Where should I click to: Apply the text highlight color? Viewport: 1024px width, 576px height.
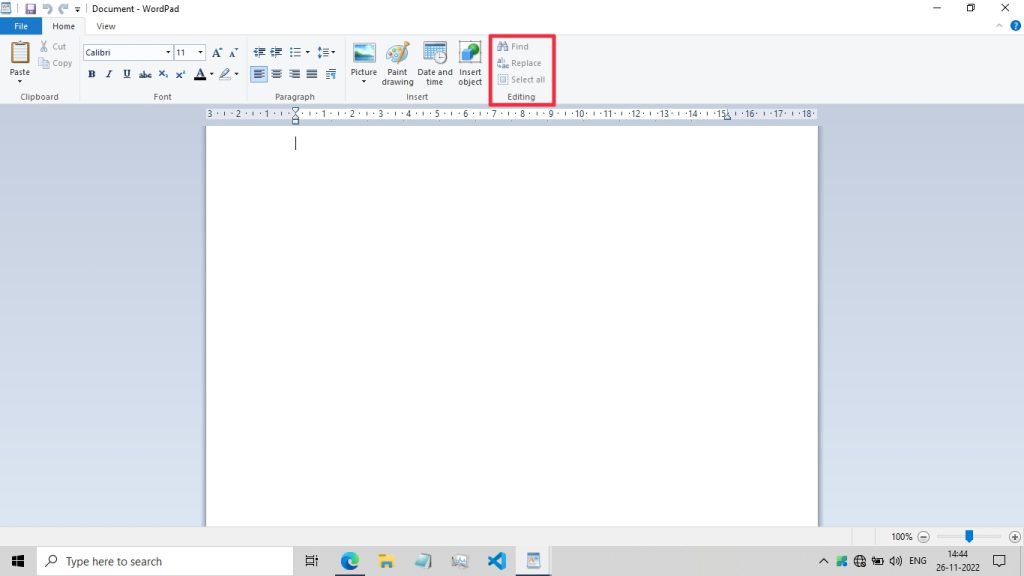(225, 74)
